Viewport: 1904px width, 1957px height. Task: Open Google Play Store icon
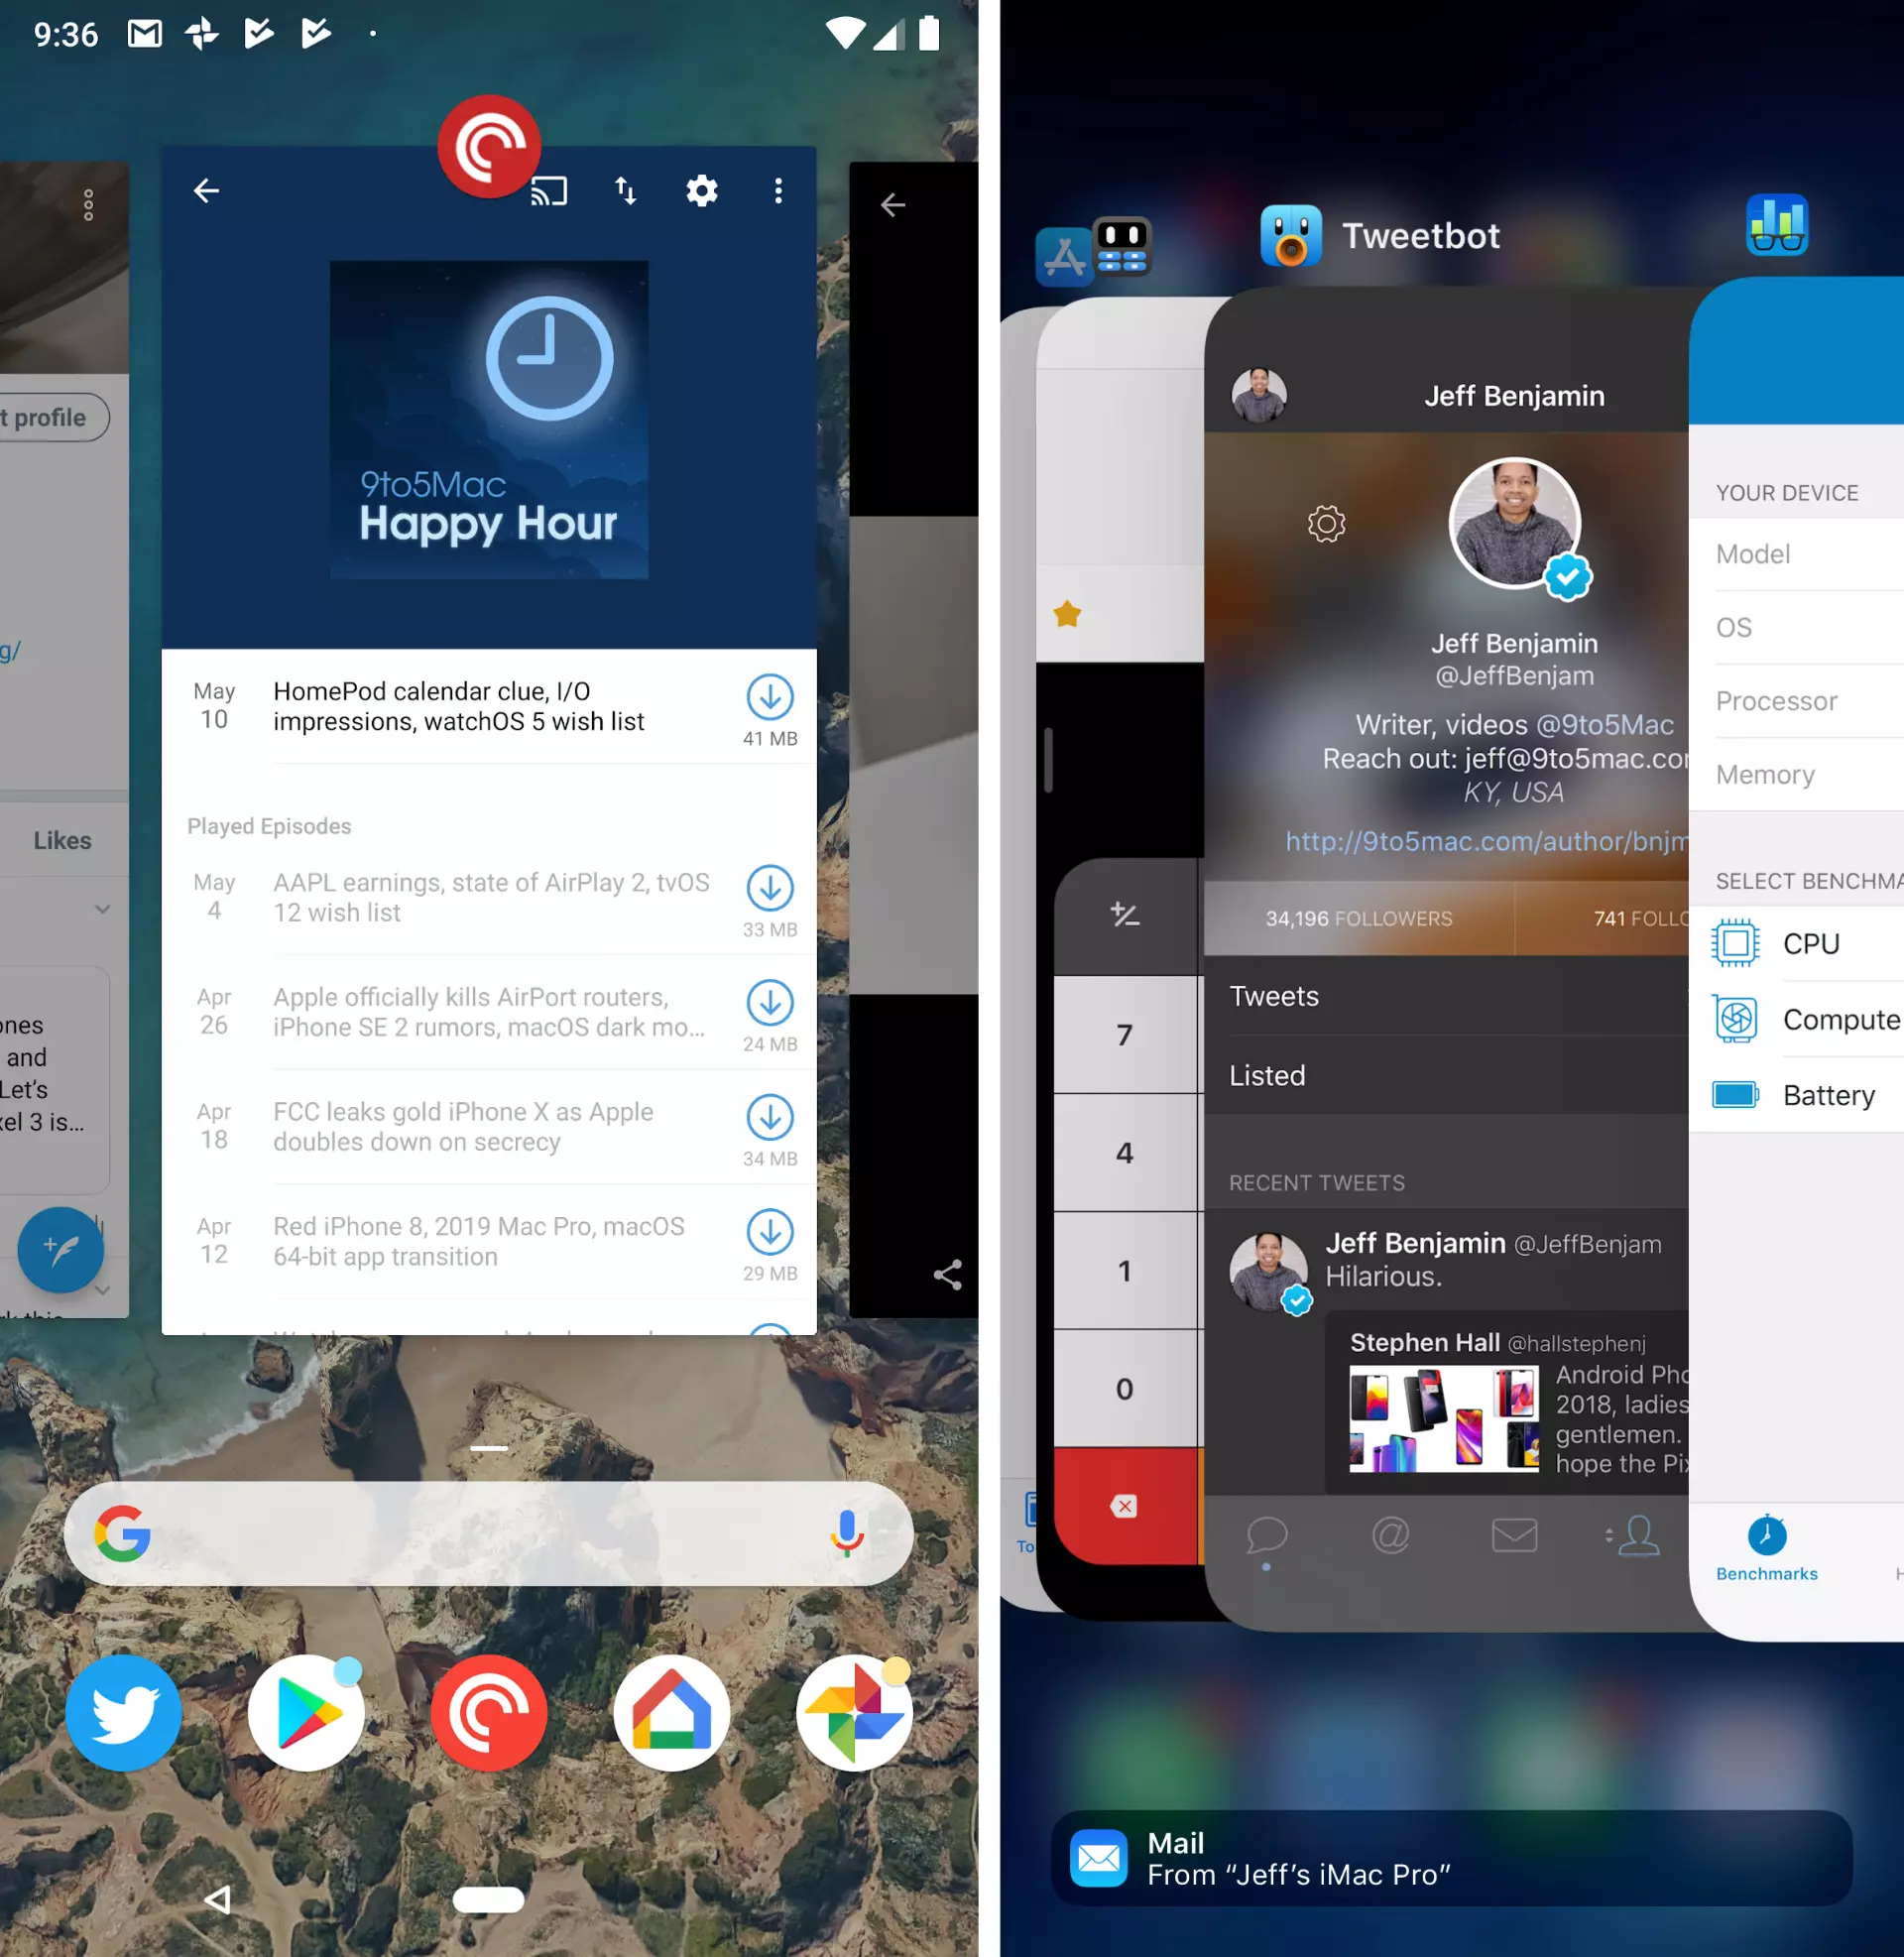[x=307, y=1712]
